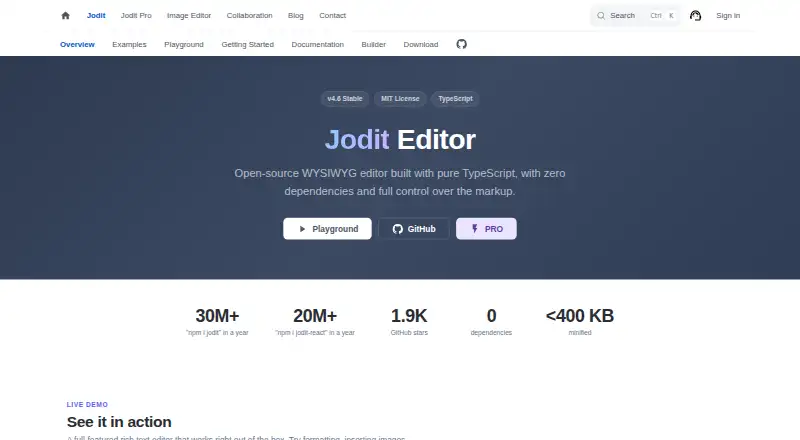This screenshot has width=800, height=440.
Task: Go to Image Editor page
Action: click(189, 15)
